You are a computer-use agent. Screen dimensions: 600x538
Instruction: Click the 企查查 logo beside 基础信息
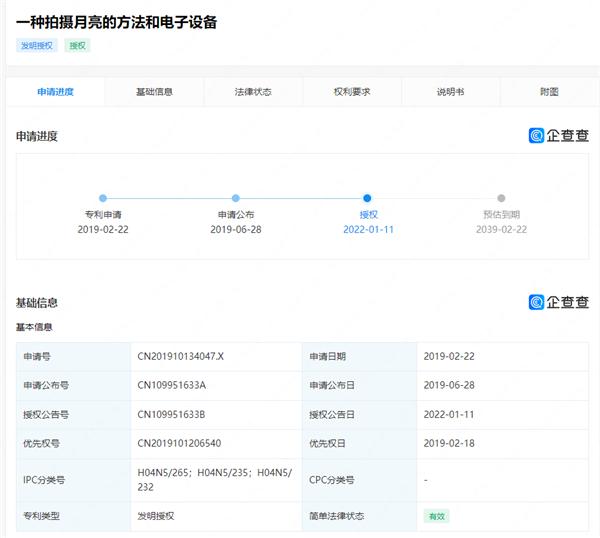tap(559, 302)
